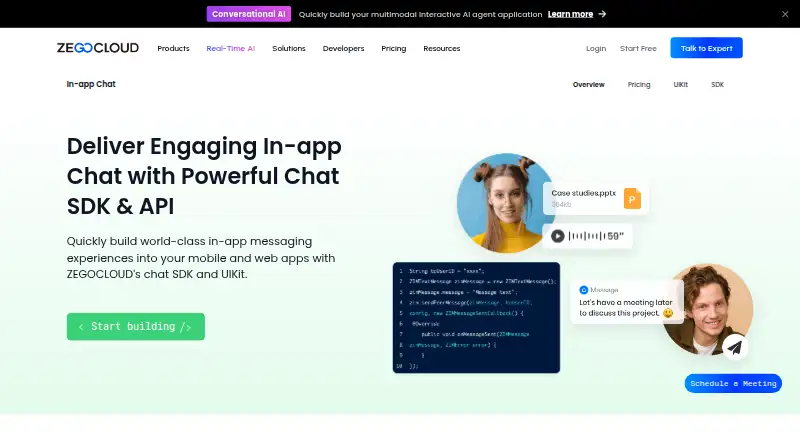This screenshot has width=800, height=440.
Task: Click the Conversational AI badge
Action: point(248,14)
